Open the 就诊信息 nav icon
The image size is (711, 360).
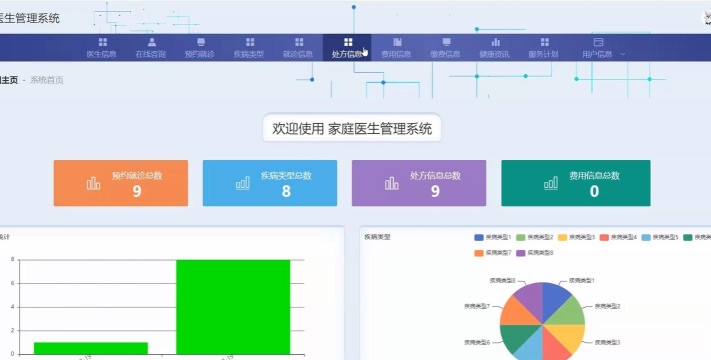(x=299, y=42)
